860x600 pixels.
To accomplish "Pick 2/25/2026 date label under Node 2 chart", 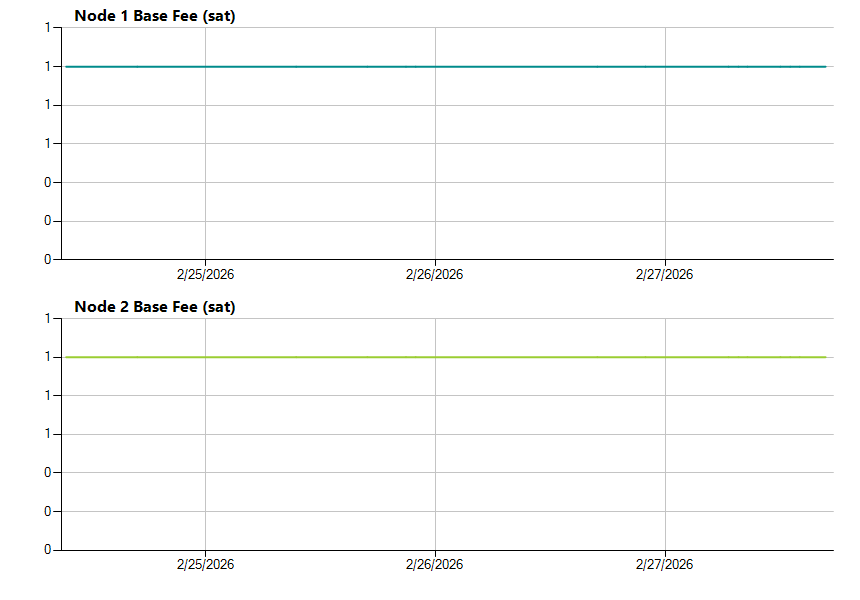I will (x=205, y=564).
